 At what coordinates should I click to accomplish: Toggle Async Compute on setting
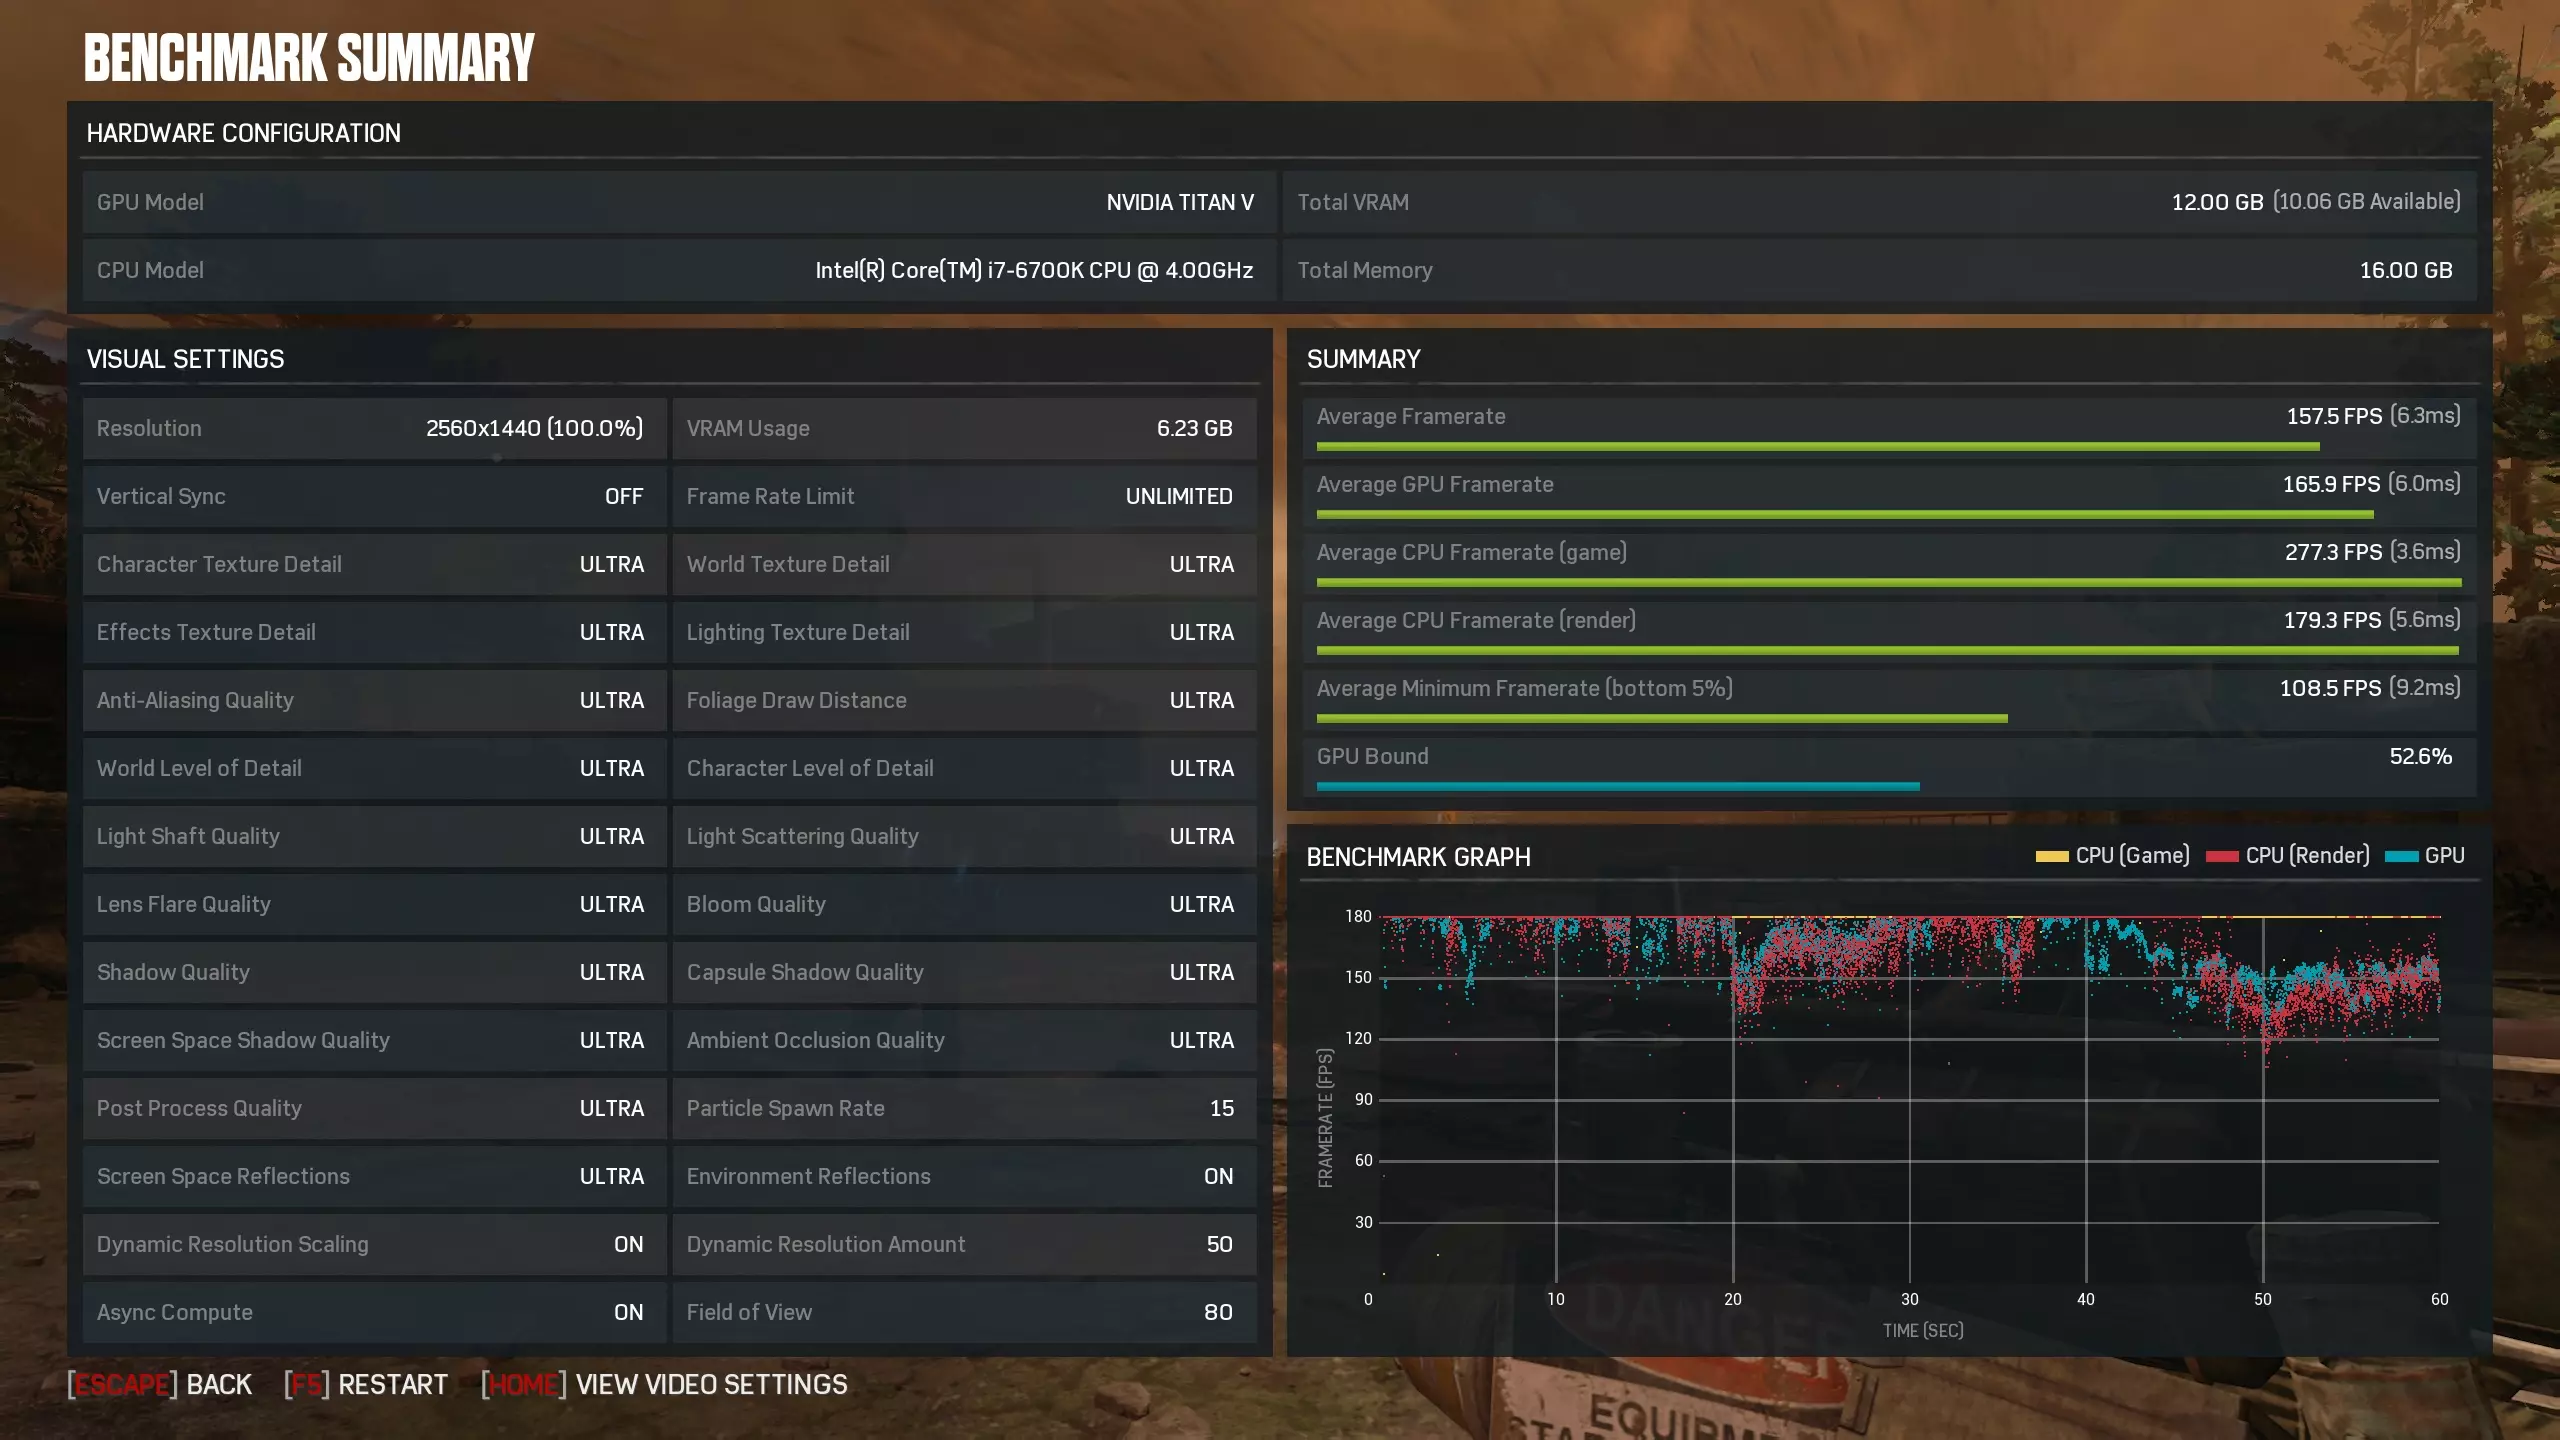pyautogui.click(x=626, y=1312)
